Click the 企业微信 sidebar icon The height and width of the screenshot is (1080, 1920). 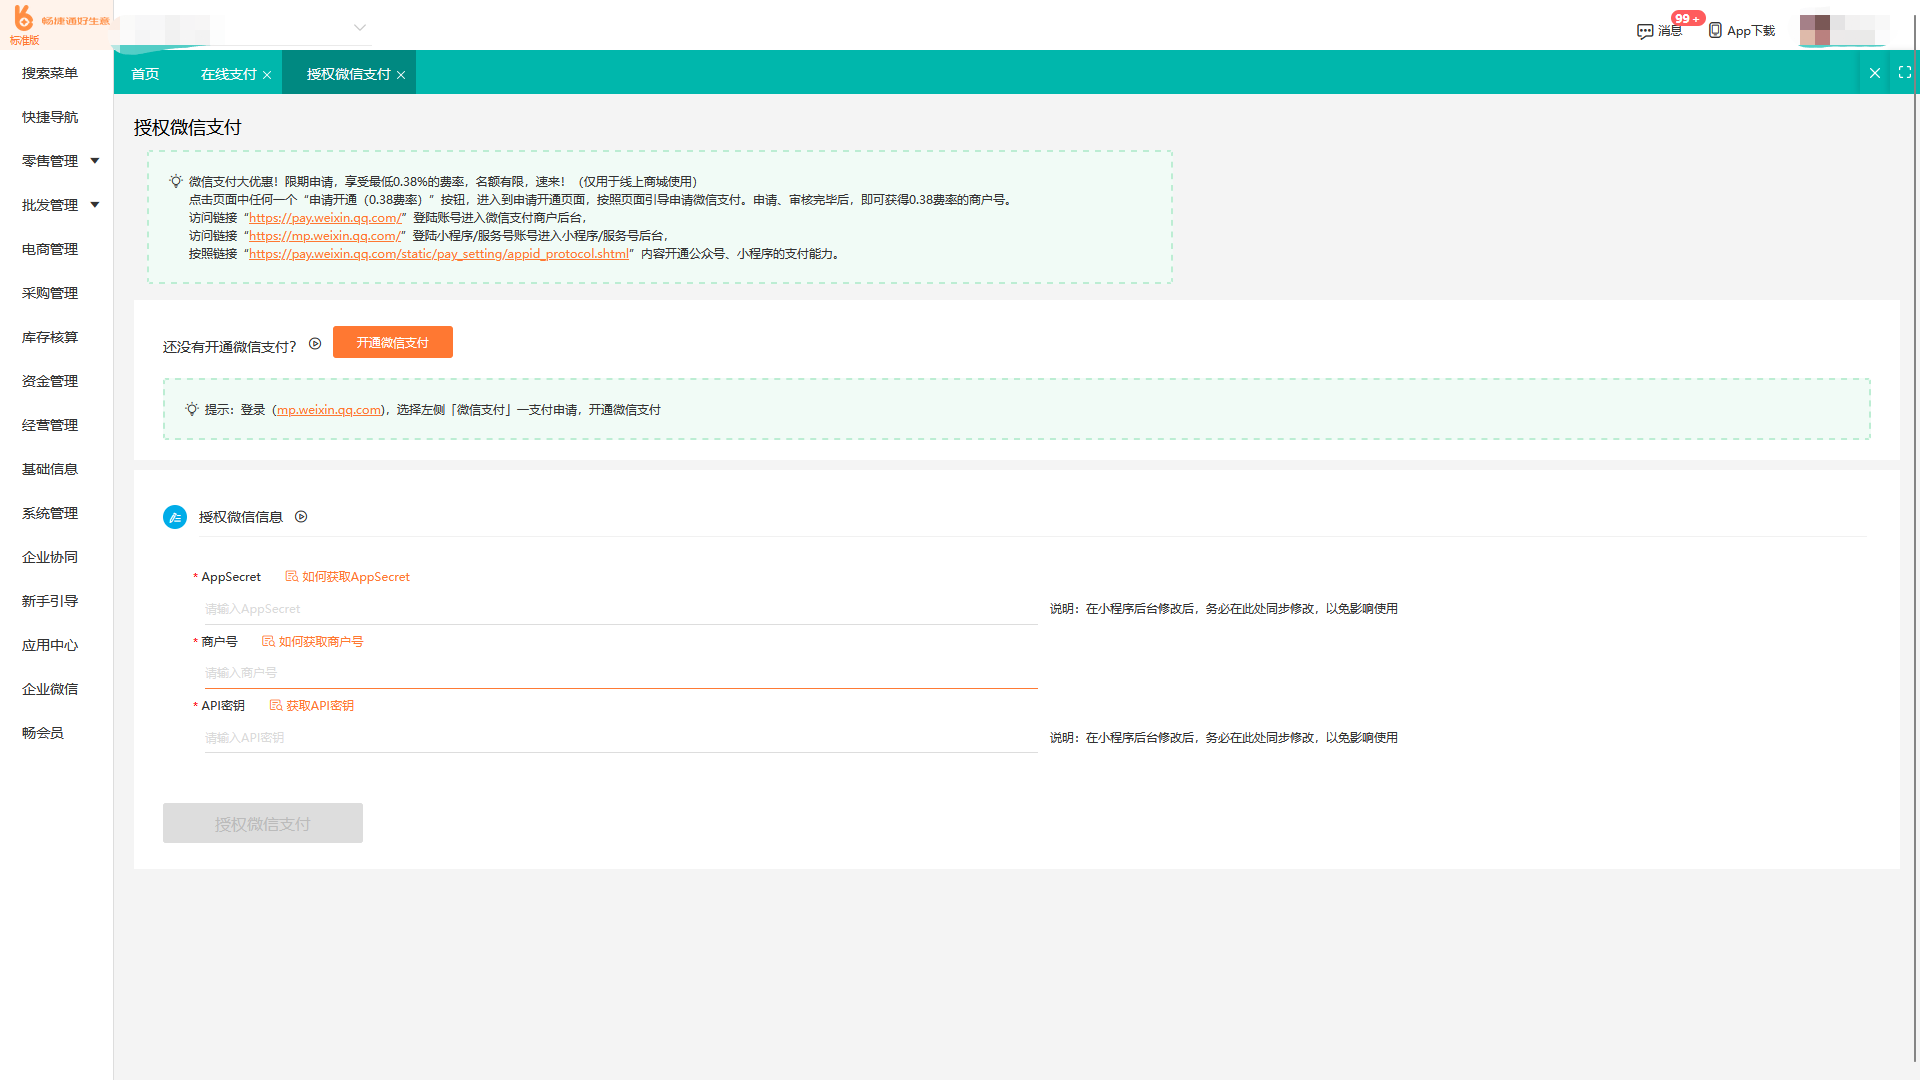click(49, 688)
